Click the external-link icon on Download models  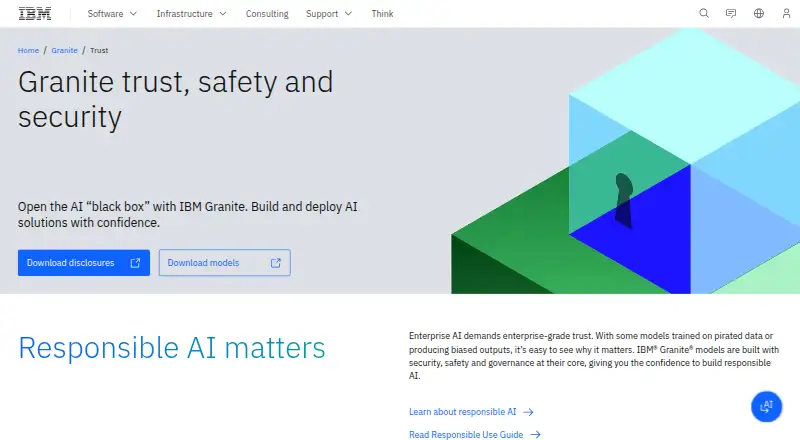tap(276, 263)
